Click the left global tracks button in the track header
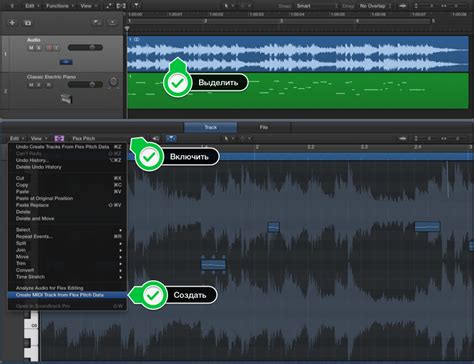This screenshot has height=364, width=474. [x=97, y=23]
